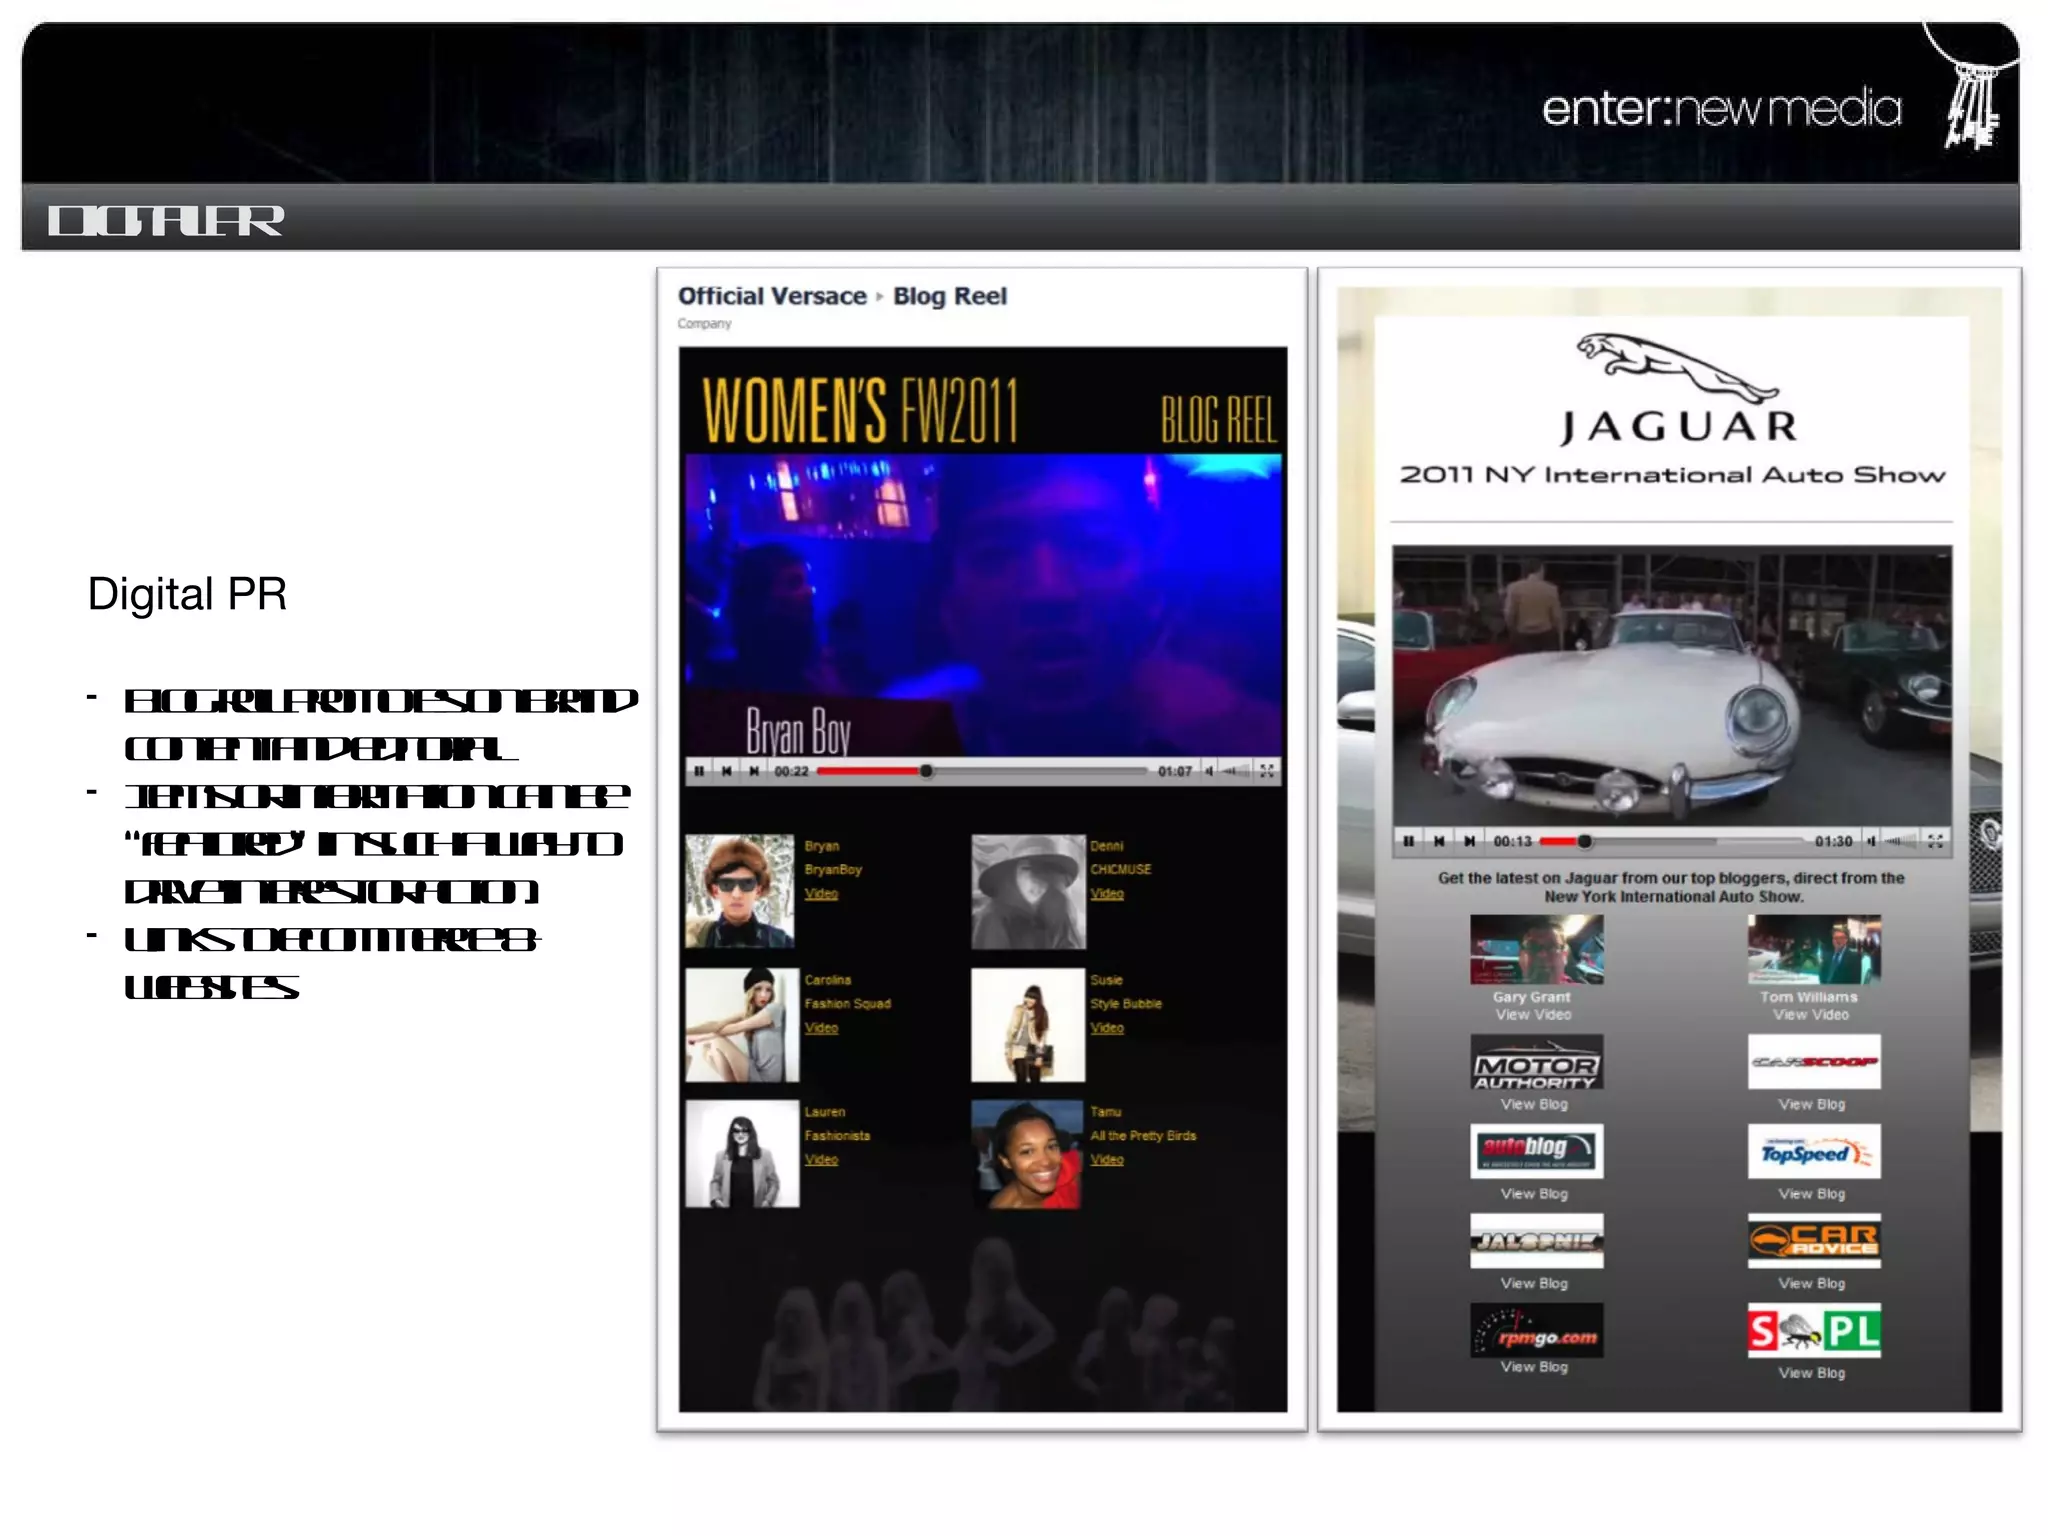Pause the Versace blog reel video
This screenshot has height=1536, width=2048.
(x=699, y=771)
